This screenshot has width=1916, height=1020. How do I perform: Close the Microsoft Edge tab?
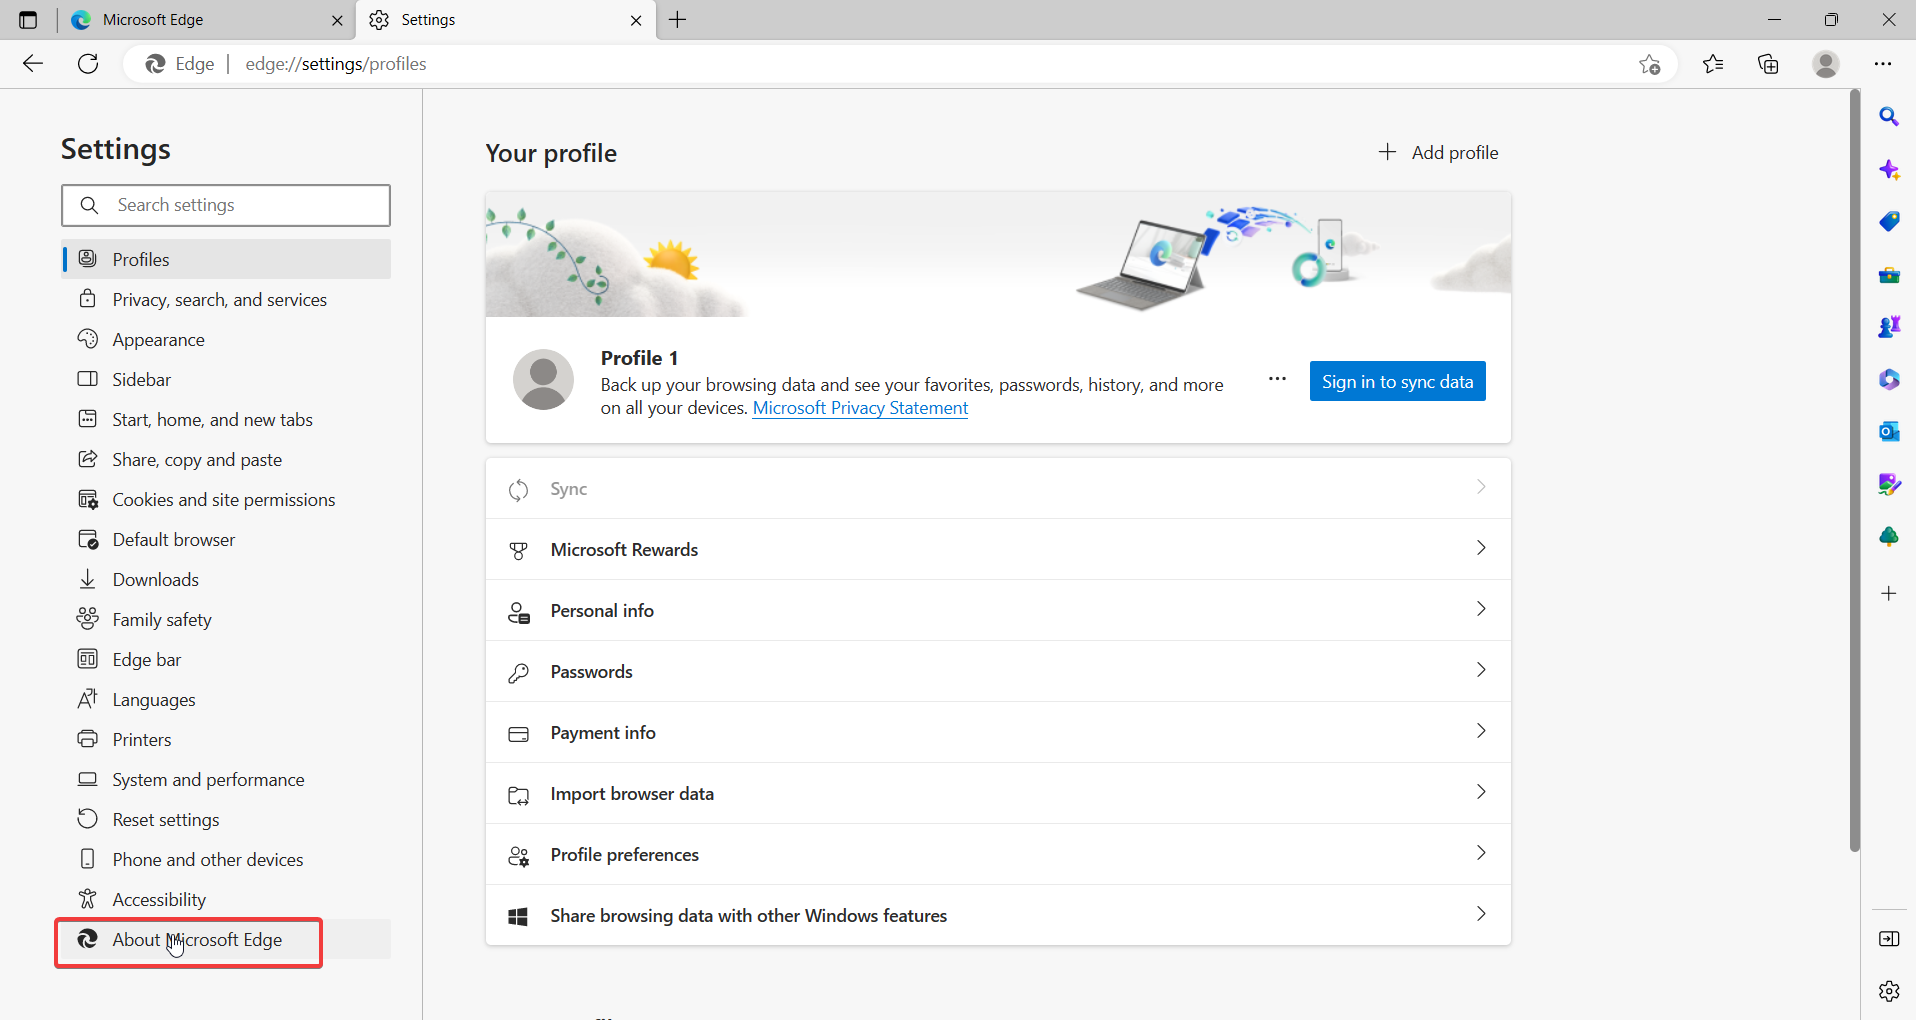[x=337, y=20]
